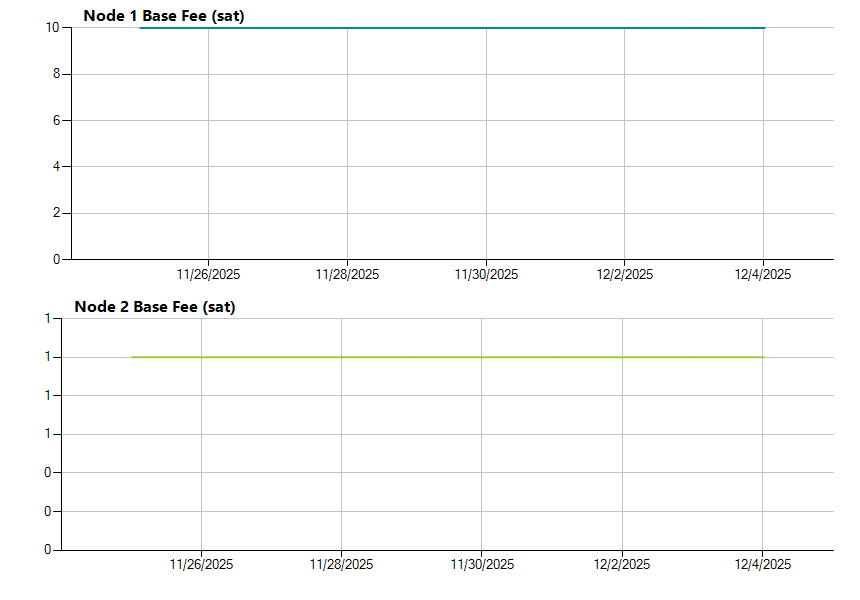This screenshot has width=860, height=600.
Task: Click 11/28/2025 label on Node 1 chart
Action: pyautogui.click(x=347, y=274)
